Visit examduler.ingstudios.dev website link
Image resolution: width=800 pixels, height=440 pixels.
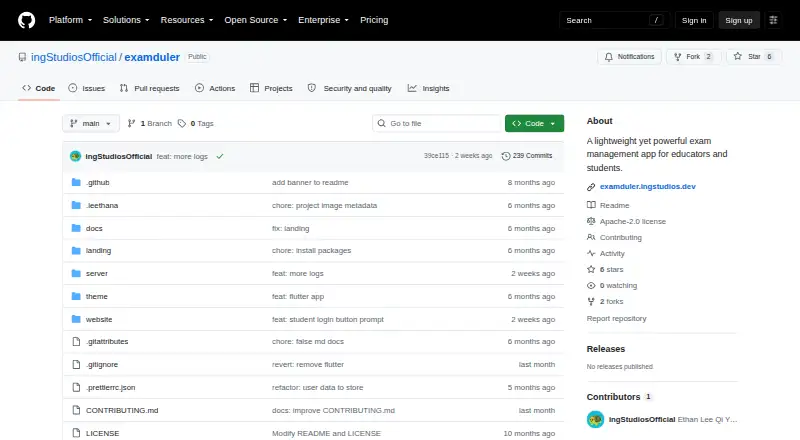647,187
